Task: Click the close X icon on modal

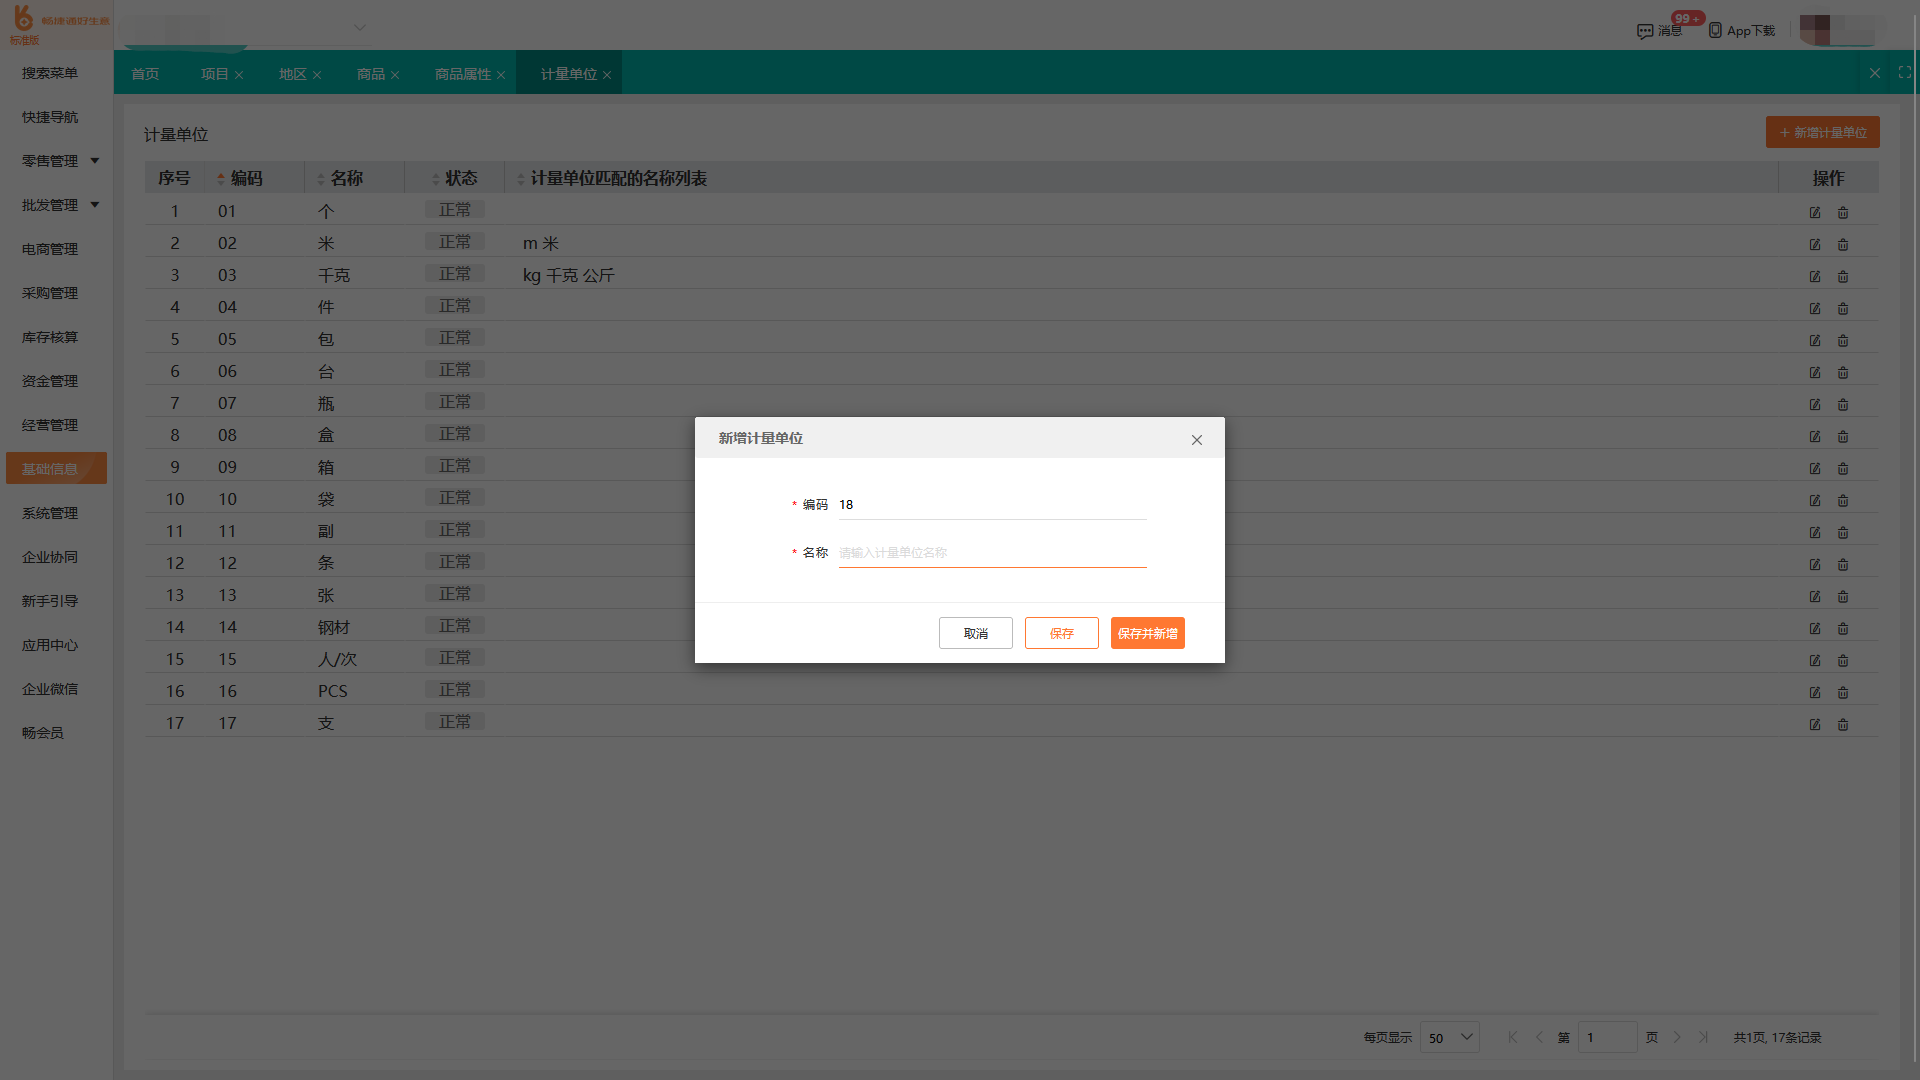Action: pos(1197,440)
